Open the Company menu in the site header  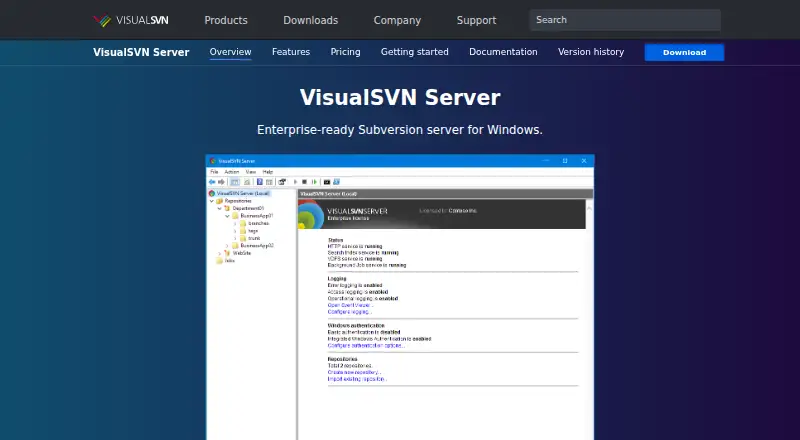(397, 20)
